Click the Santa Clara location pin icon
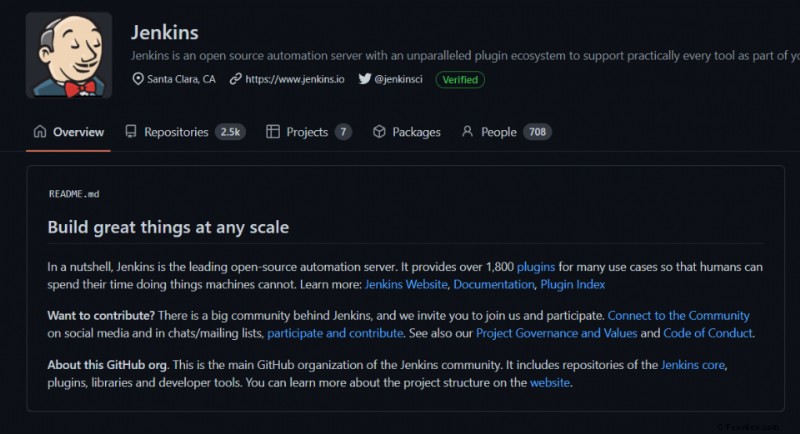Image resolution: width=800 pixels, height=434 pixels. pos(137,79)
